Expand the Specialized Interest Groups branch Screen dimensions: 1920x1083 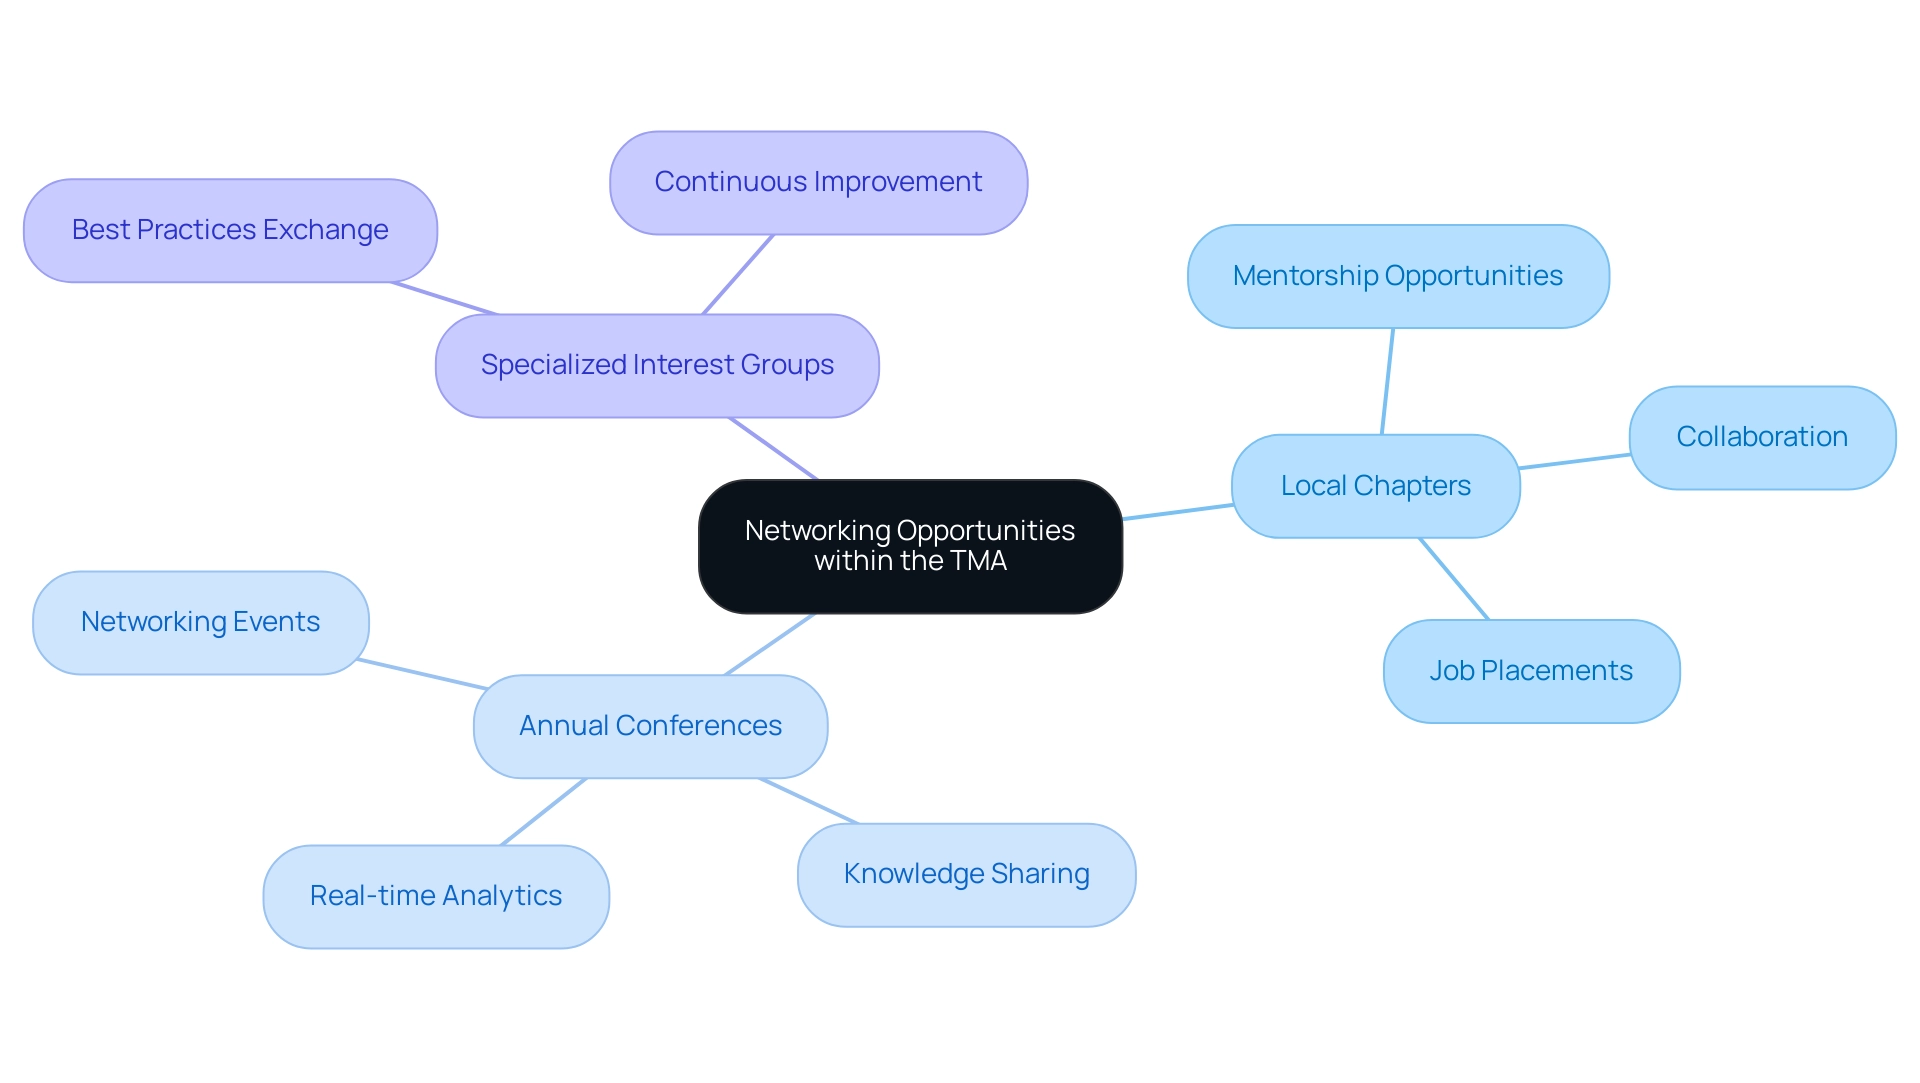click(650, 365)
